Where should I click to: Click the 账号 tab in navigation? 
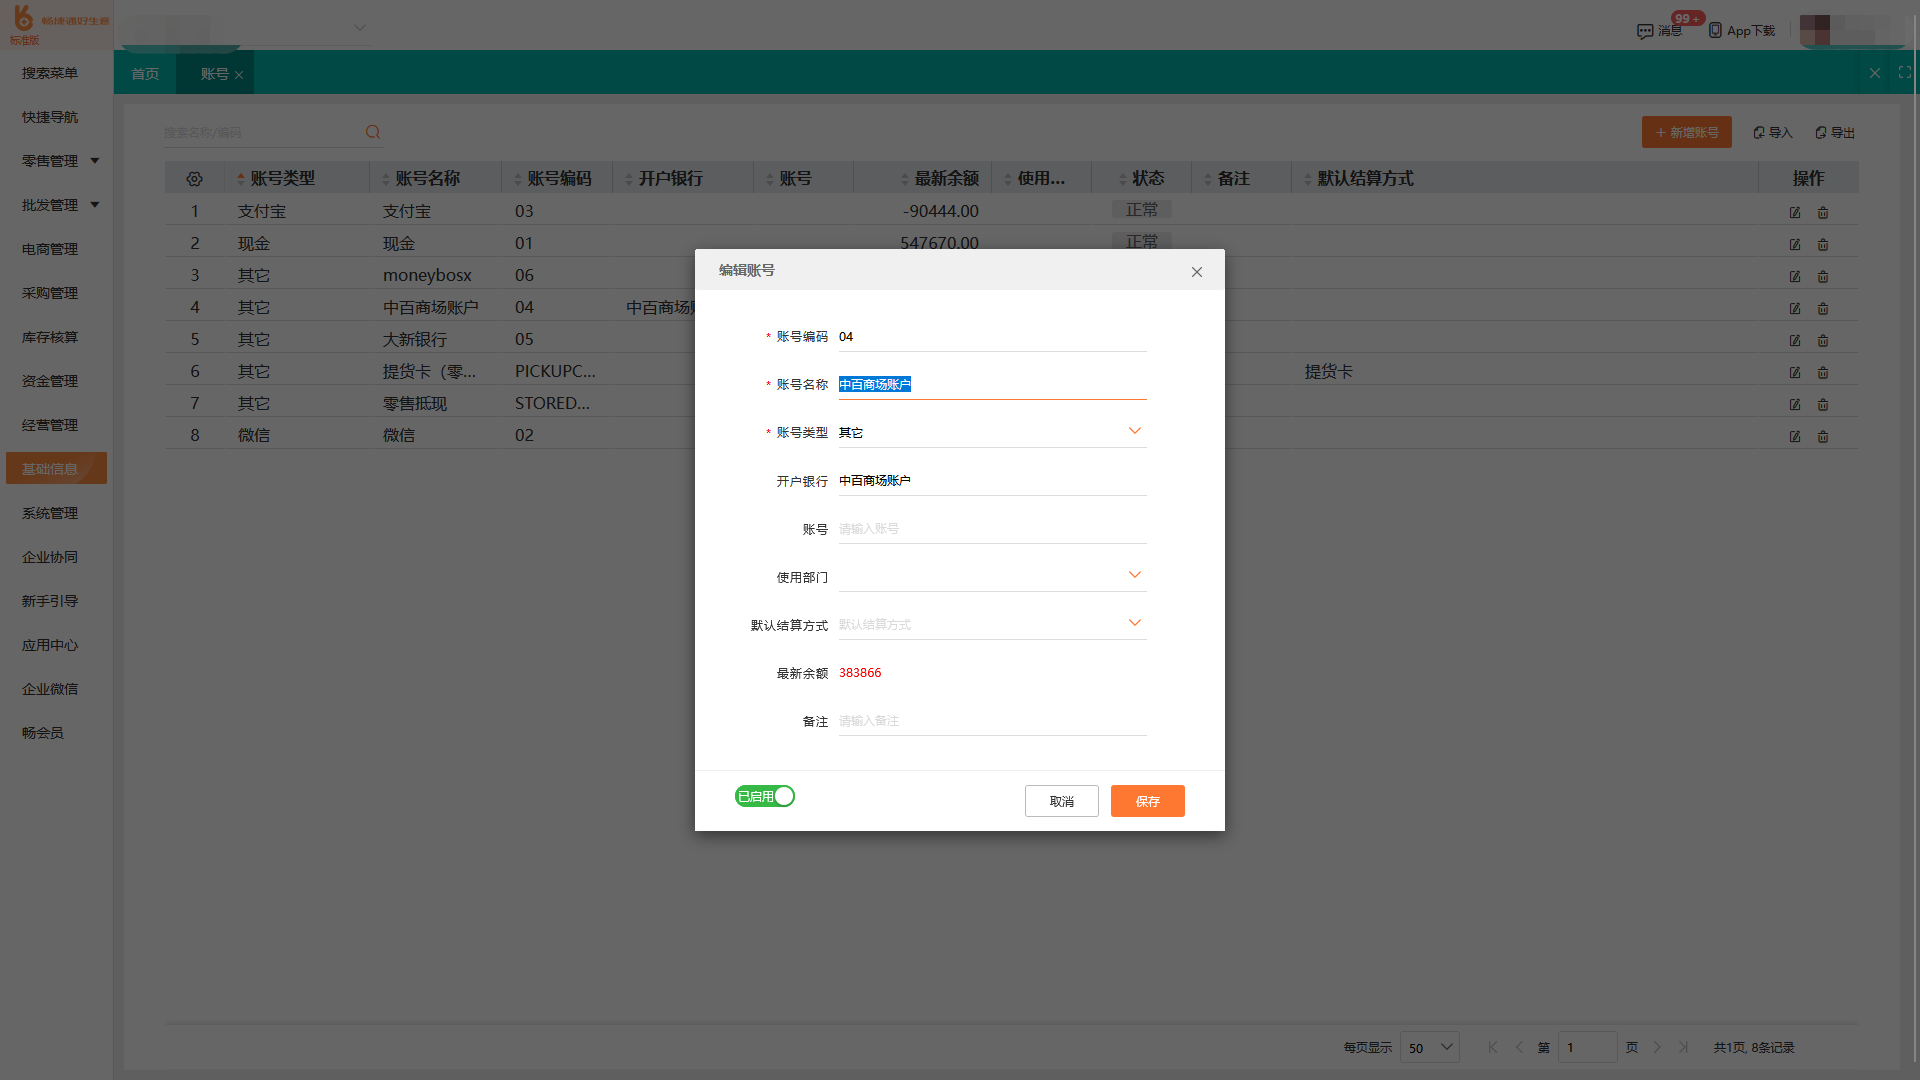pyautogui.click(x=214, y=73)
